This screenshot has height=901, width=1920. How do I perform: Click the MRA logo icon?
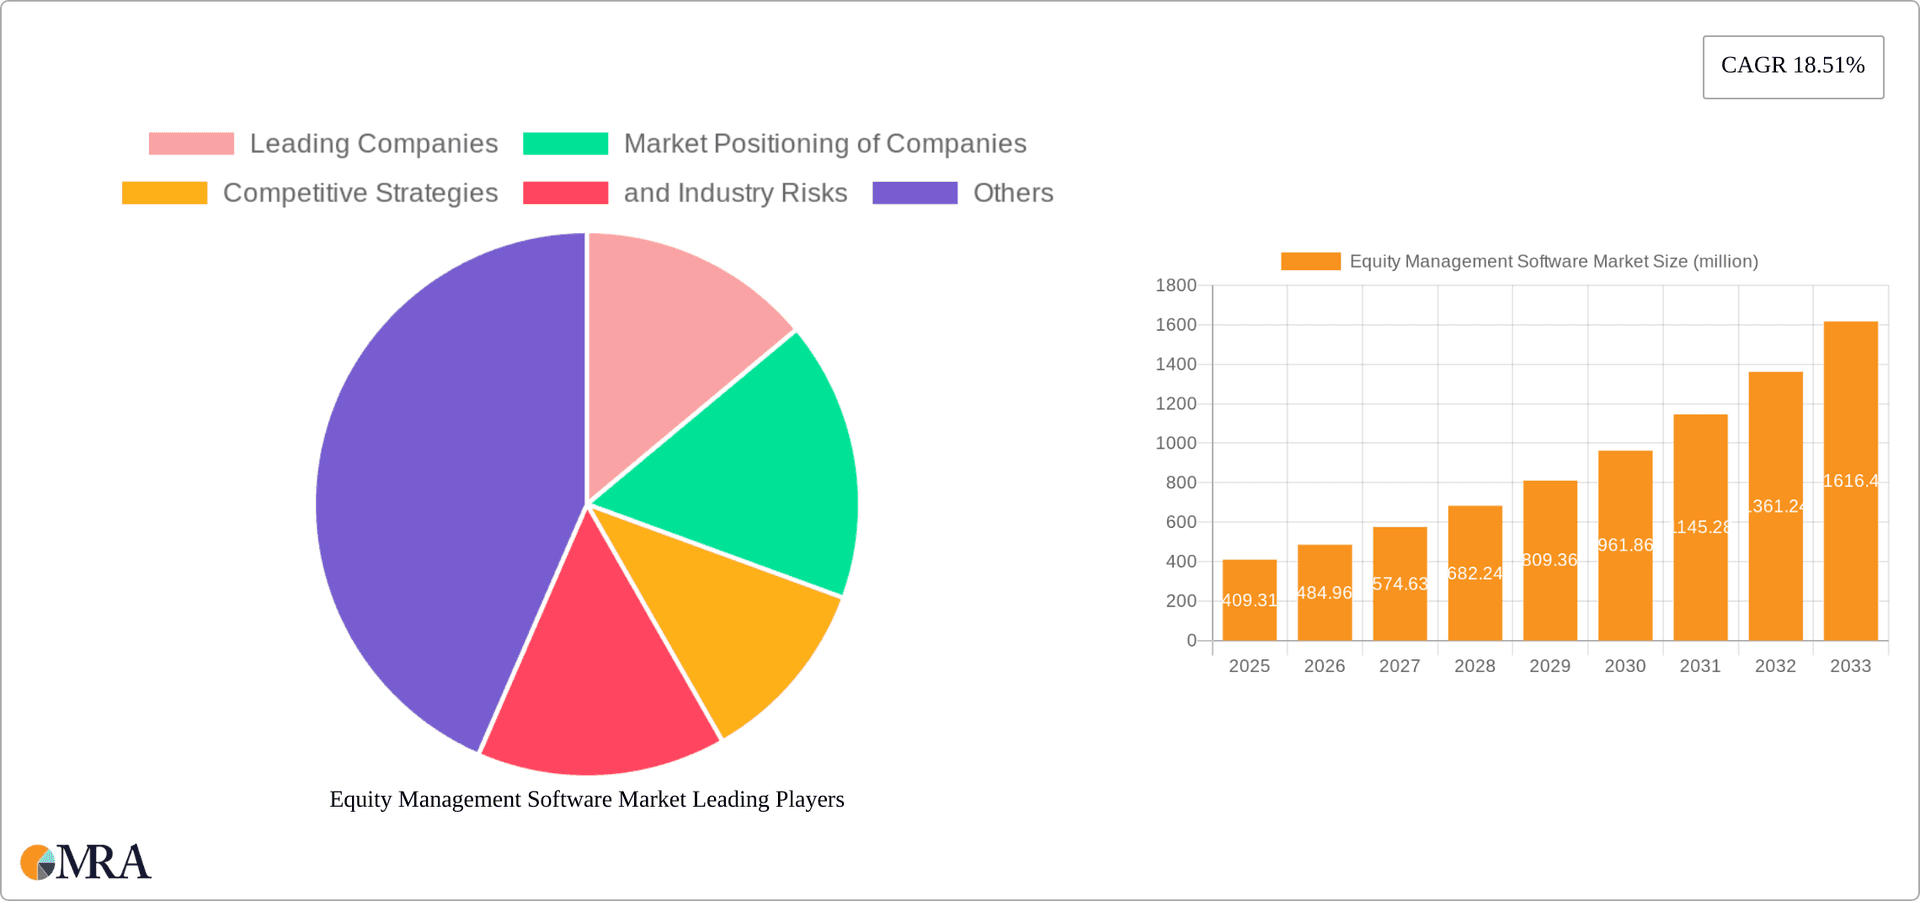point(37,861)
